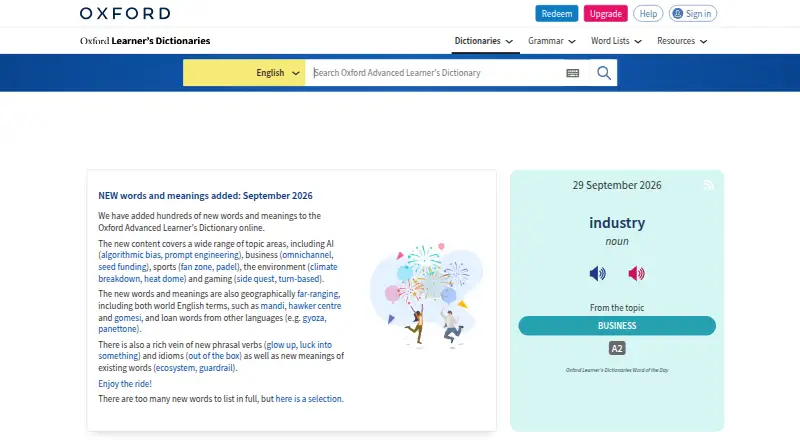Screen dimensions: 800x440
Task: Follow the here is a selection link
Action: pos(309,399)
